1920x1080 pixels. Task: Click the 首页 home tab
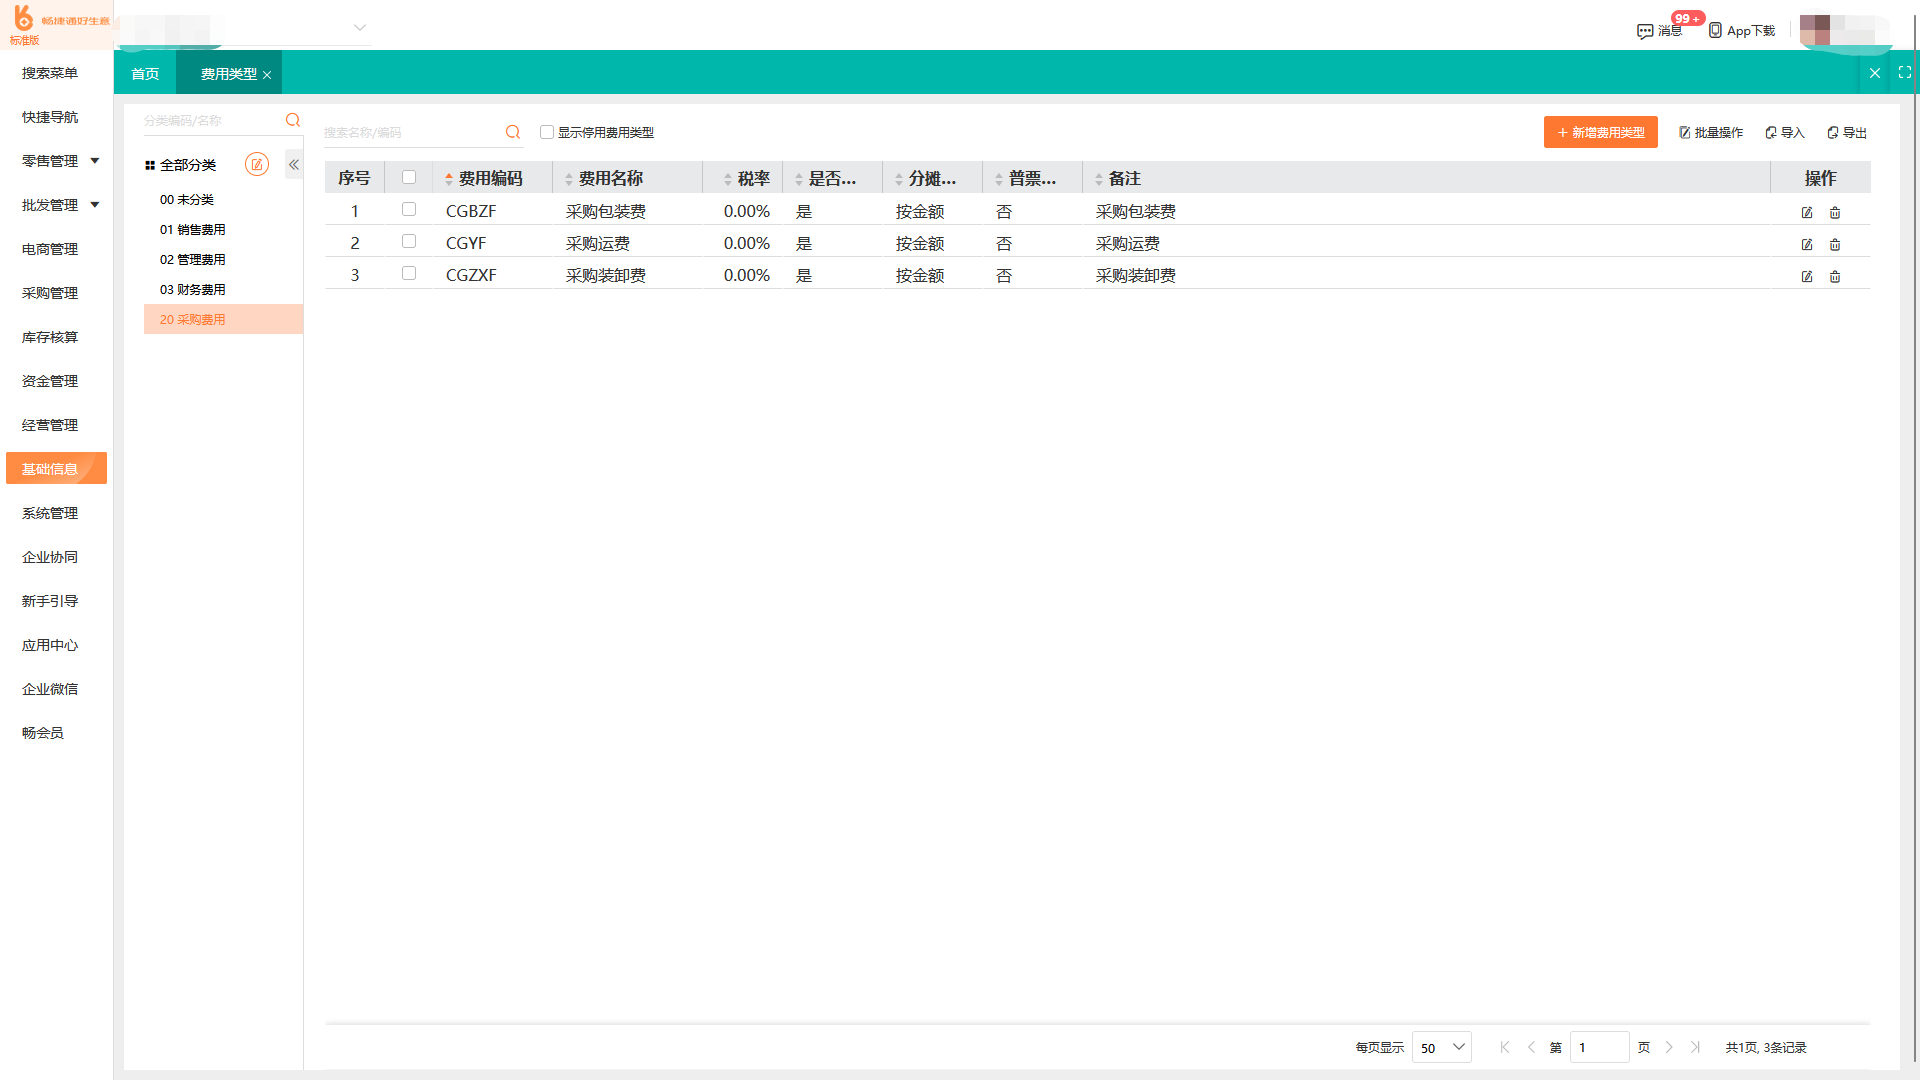coord(145,74)
